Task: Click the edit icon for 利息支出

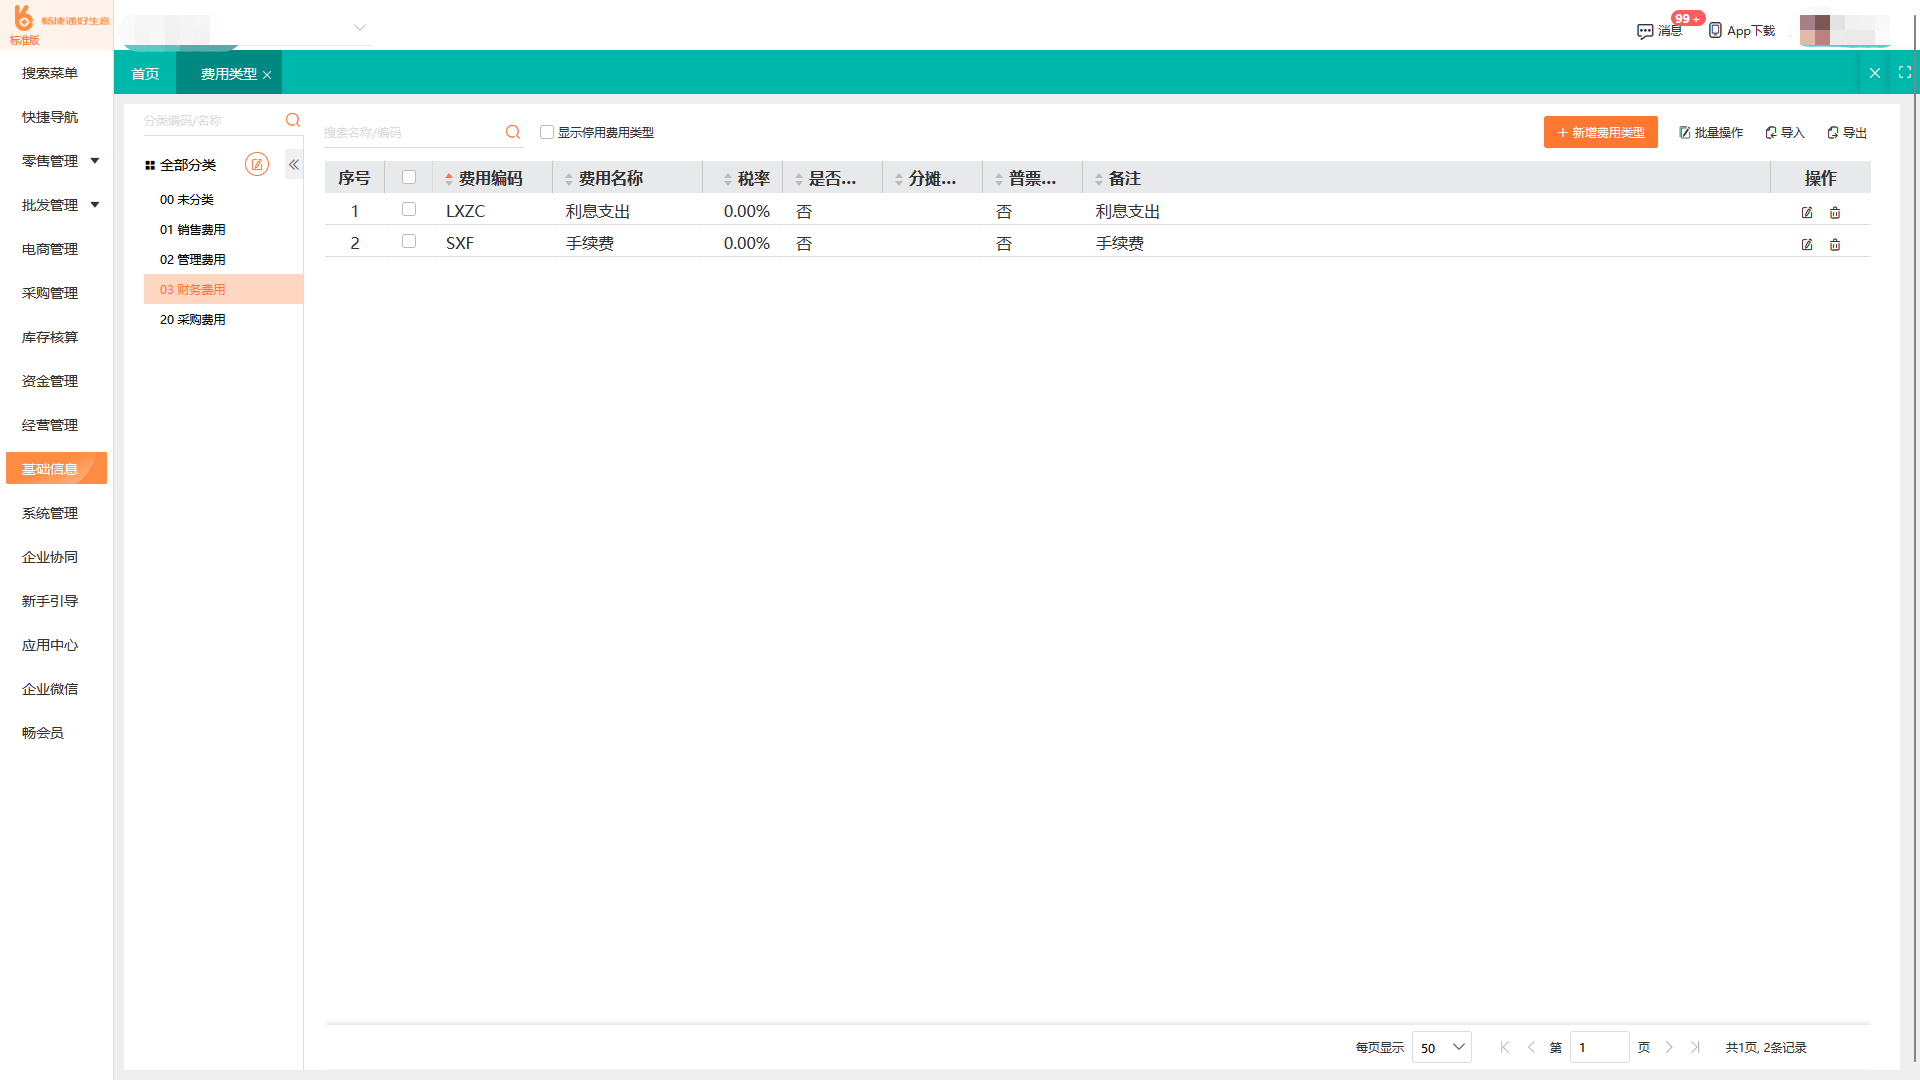Action: pyautogui.click(x=1807, y=211)
